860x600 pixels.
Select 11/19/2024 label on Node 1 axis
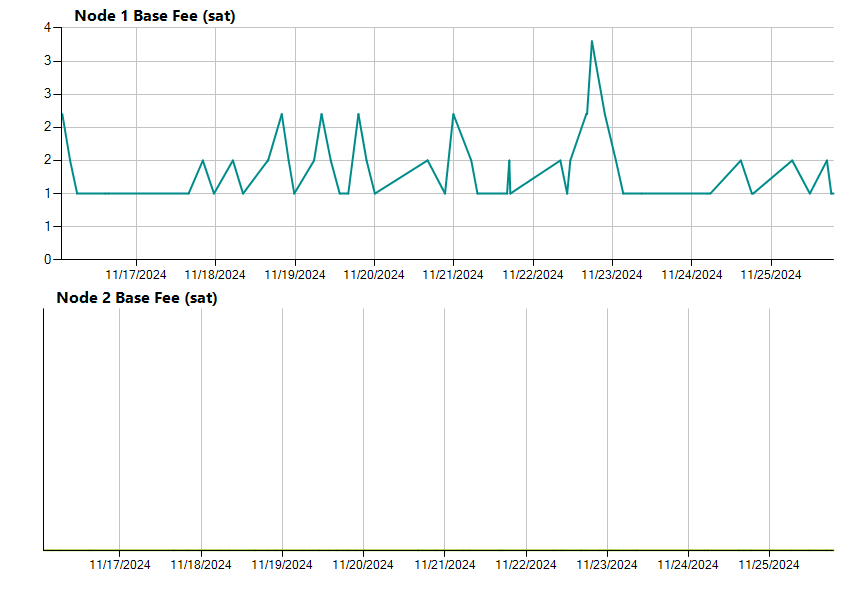click(x=295, y=274)
